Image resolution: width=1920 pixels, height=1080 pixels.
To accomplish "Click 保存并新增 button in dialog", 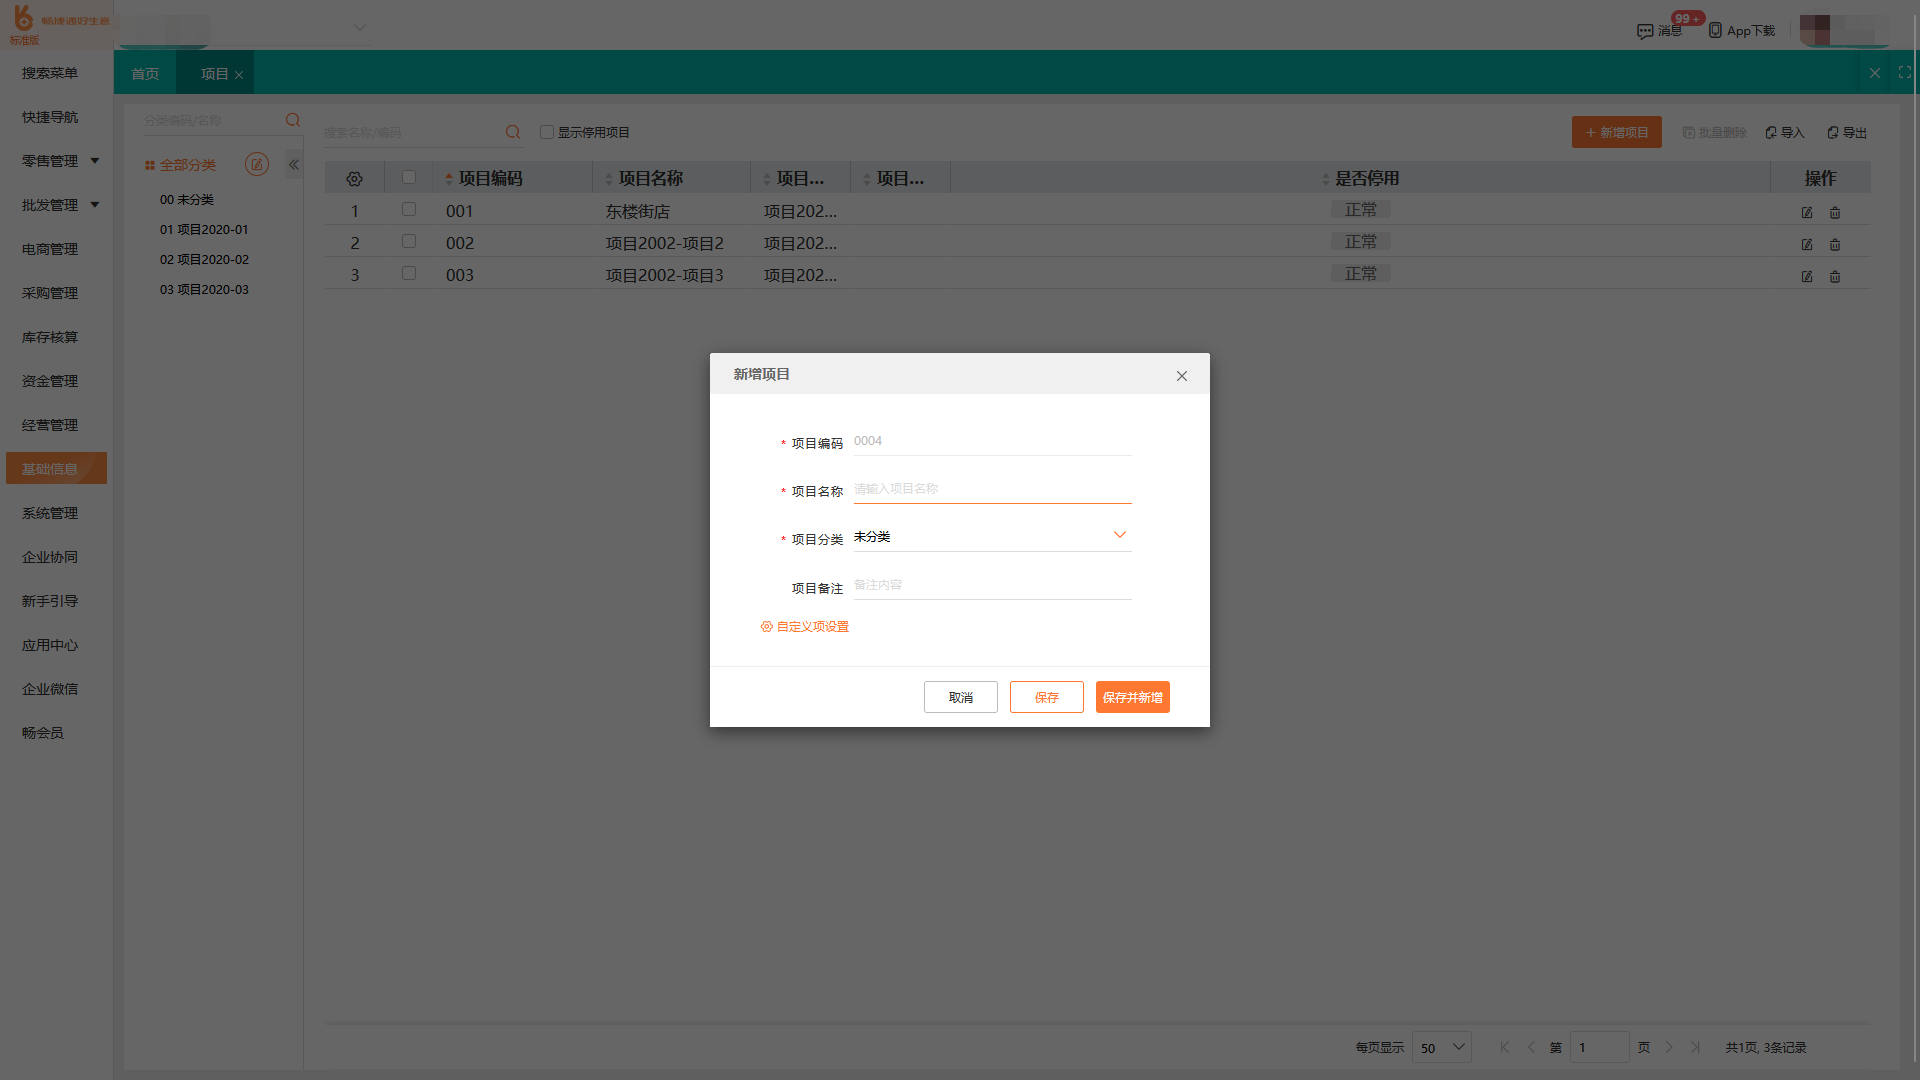I will [1133, 696].
